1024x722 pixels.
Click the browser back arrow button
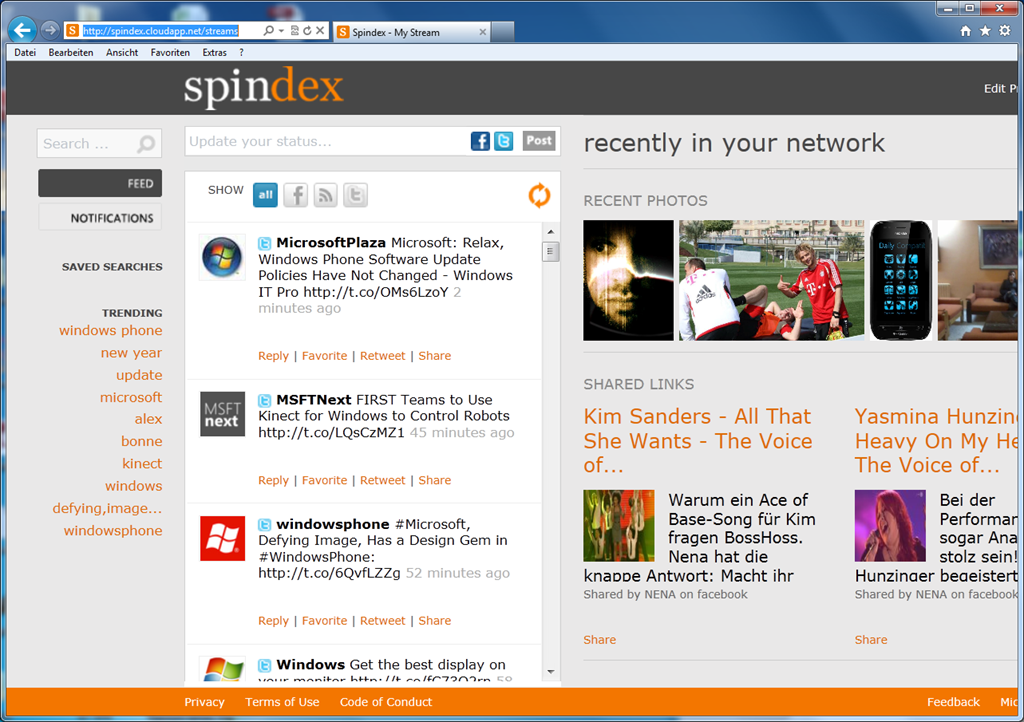(22, 31)
